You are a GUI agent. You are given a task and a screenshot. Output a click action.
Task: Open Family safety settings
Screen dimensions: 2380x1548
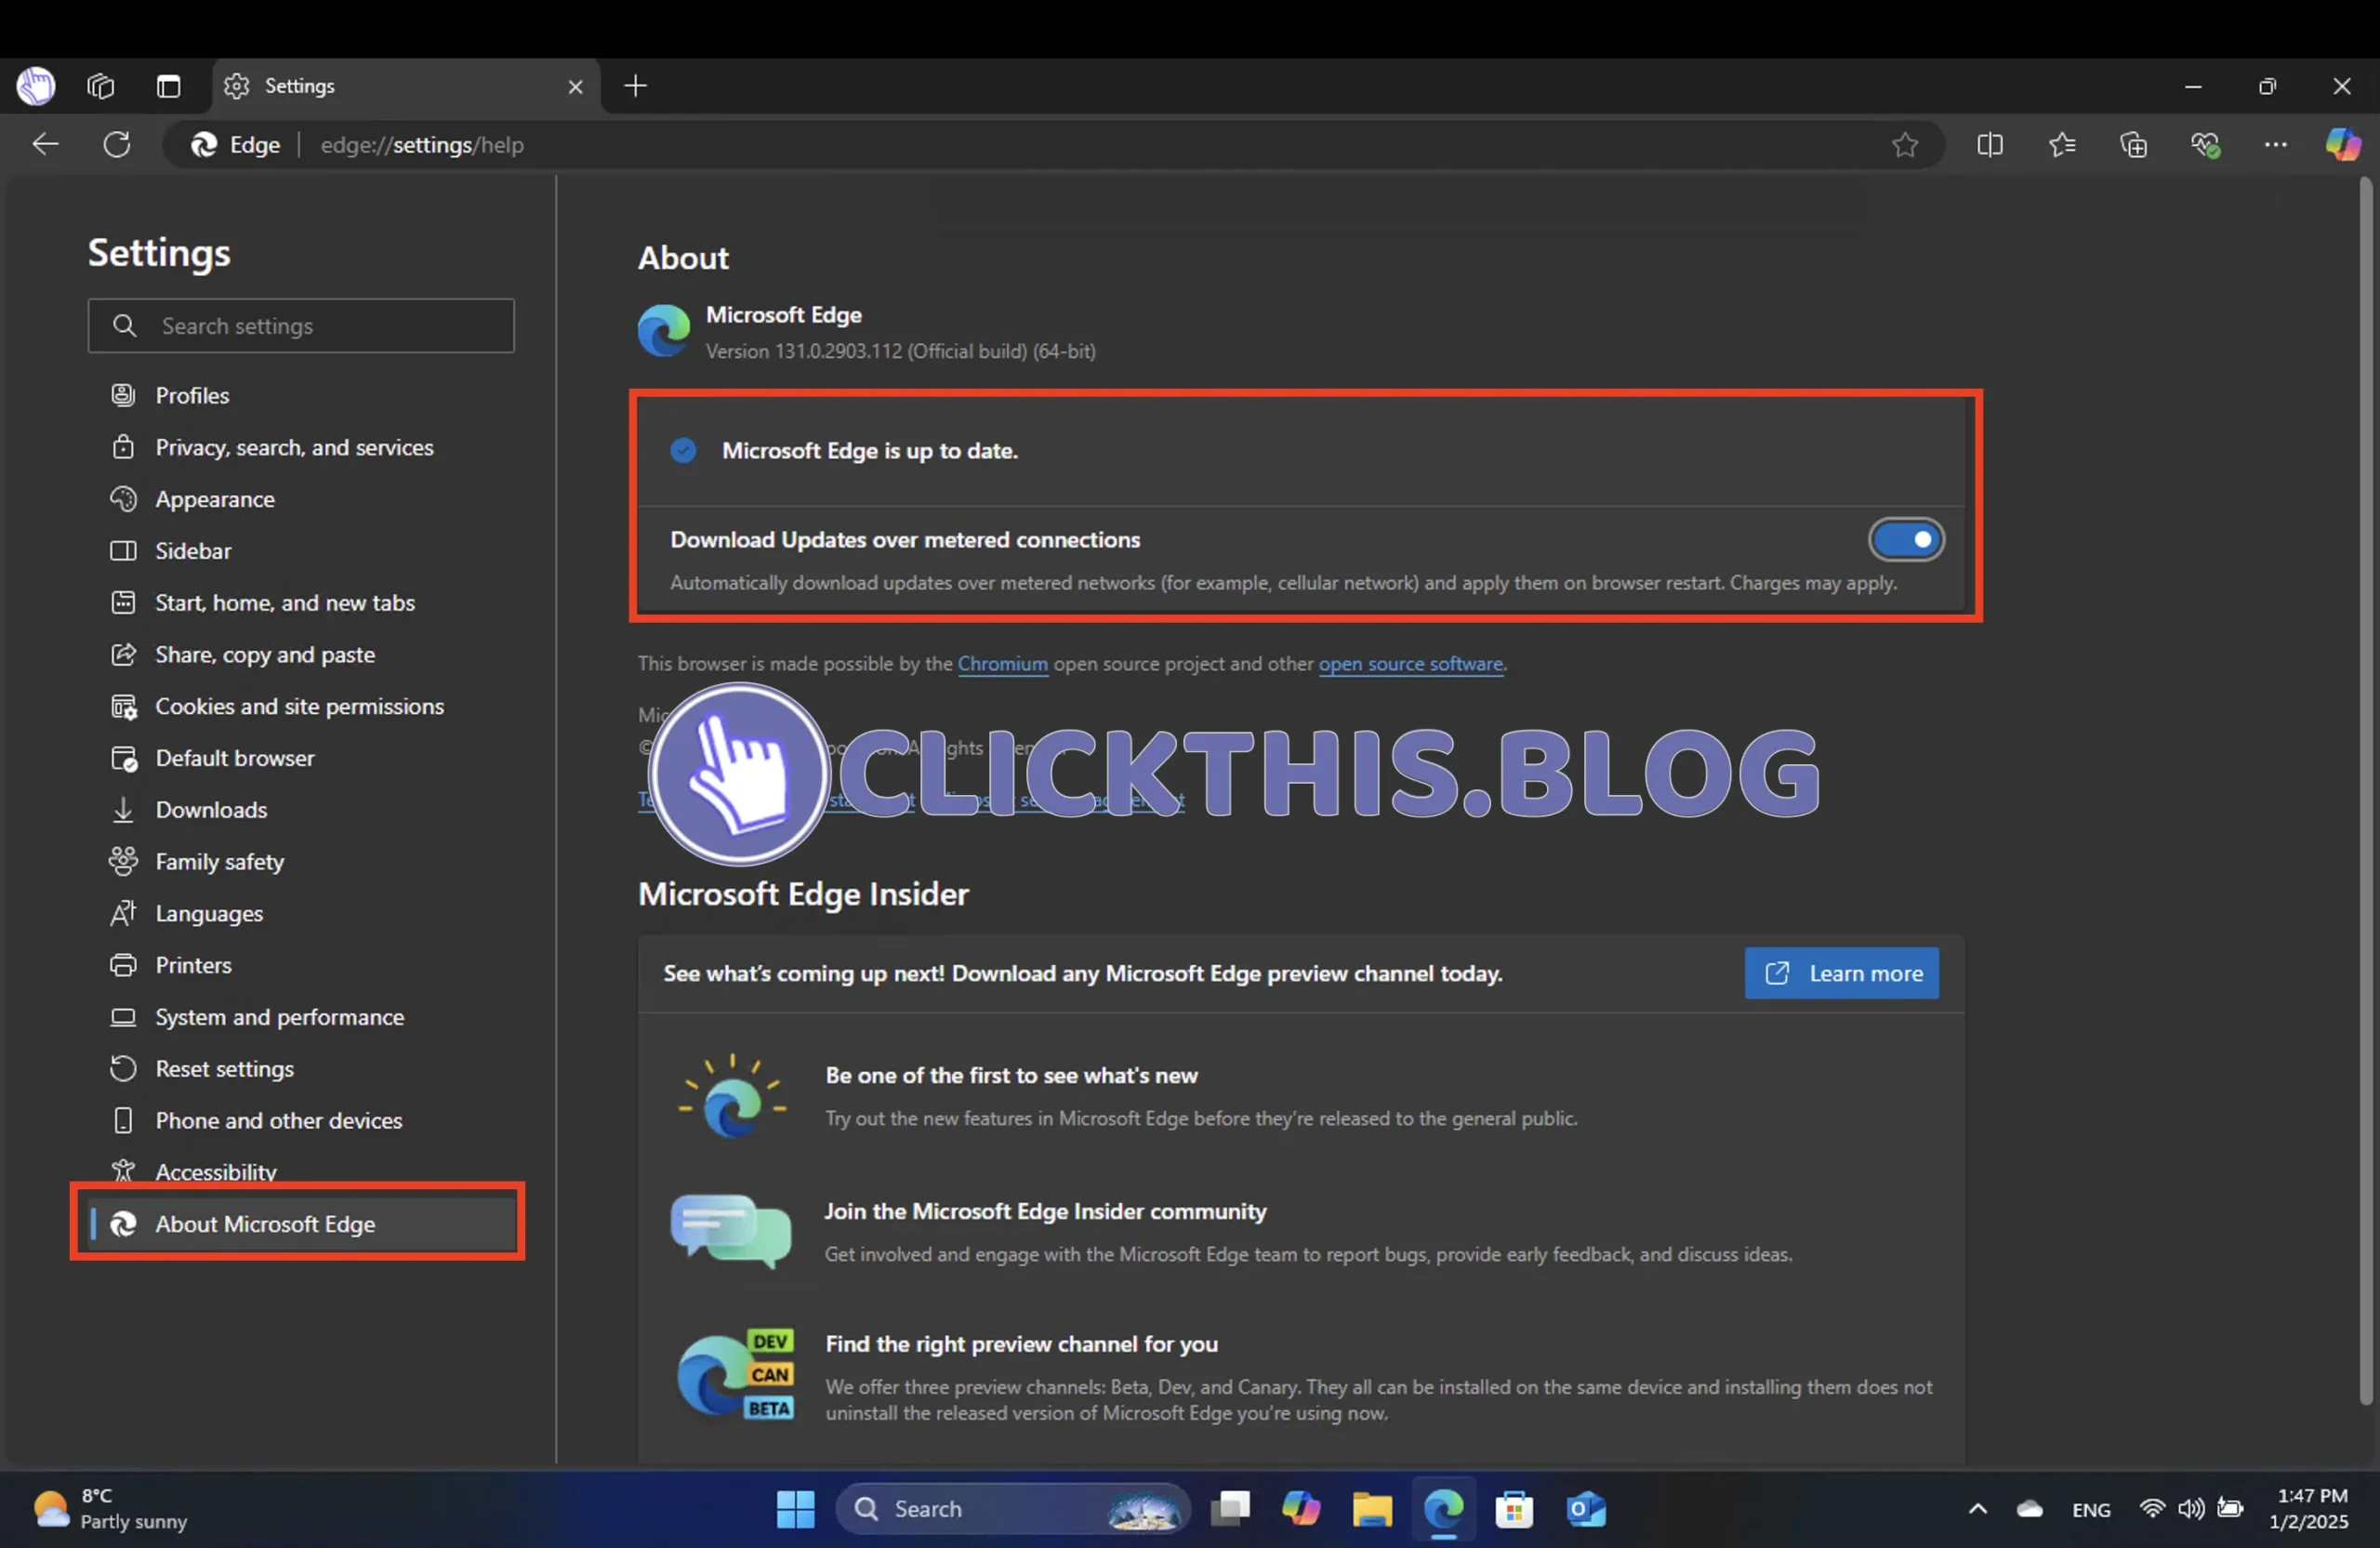[219, 862]
